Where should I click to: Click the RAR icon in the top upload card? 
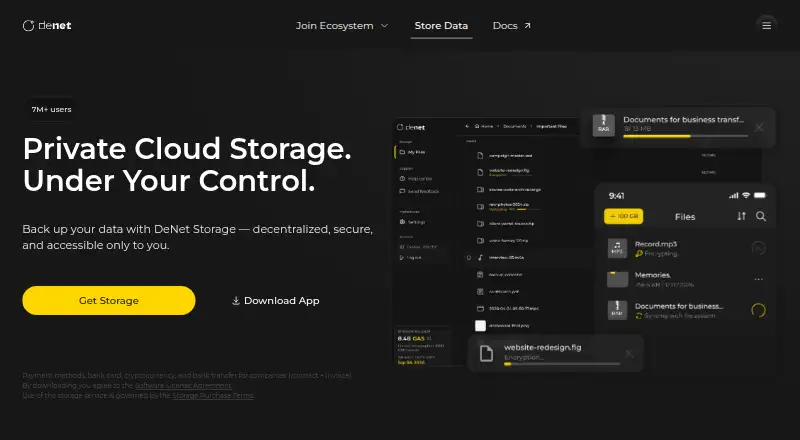coord(604,125)
